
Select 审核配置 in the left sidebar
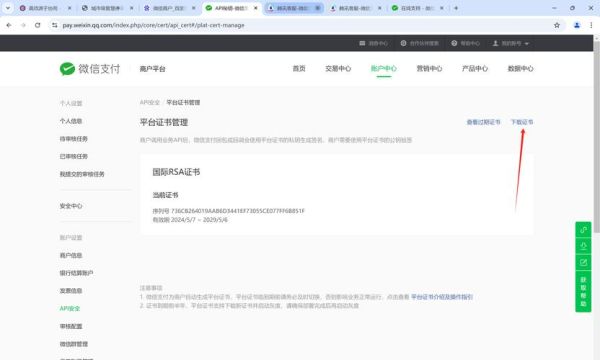coord(71,326)
